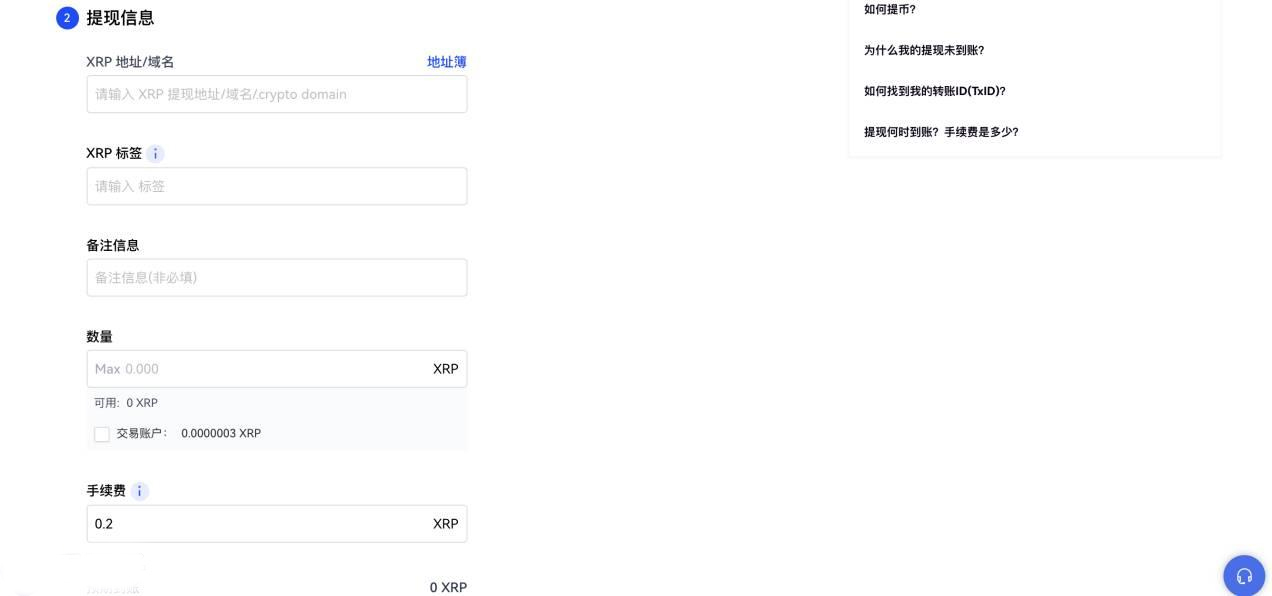Open the customer support headset chat
The height and width of the screenshot is (596, 1272).
[1243, 575]
